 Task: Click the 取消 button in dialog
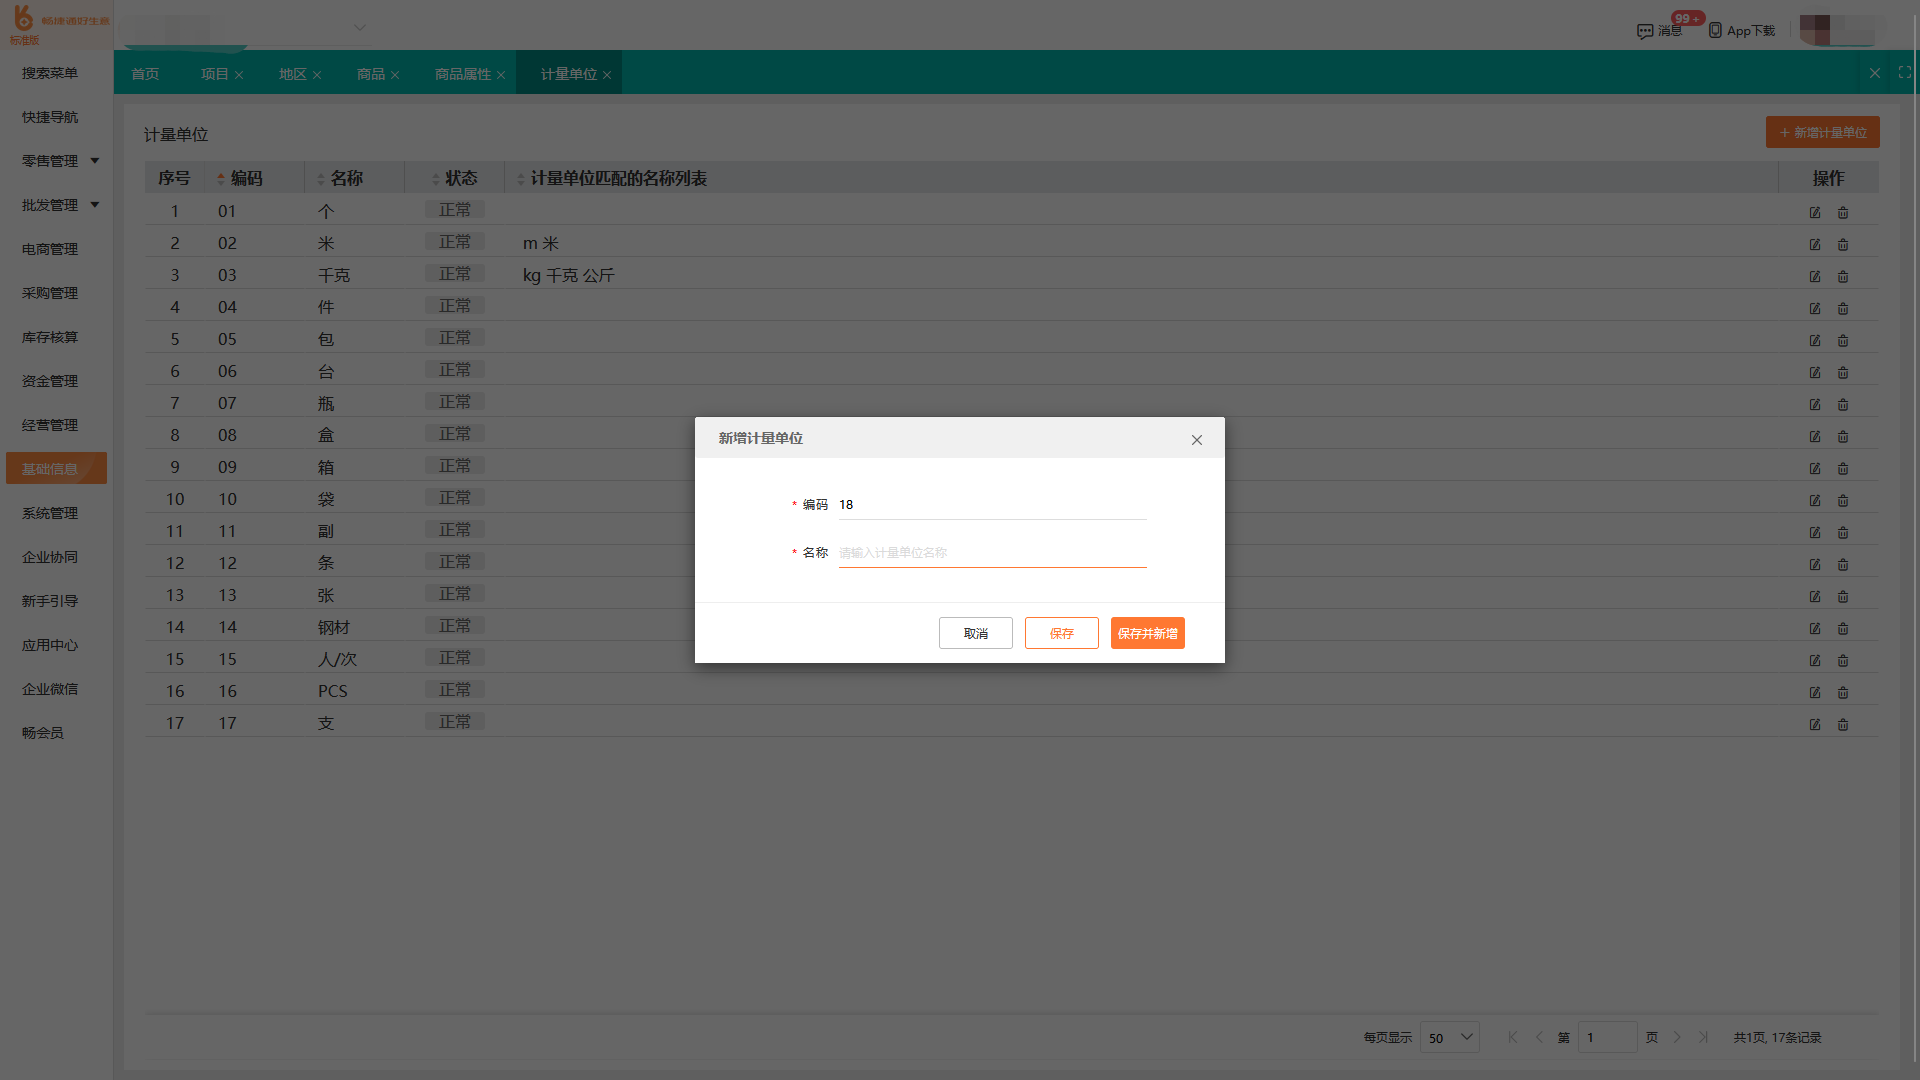976,633
